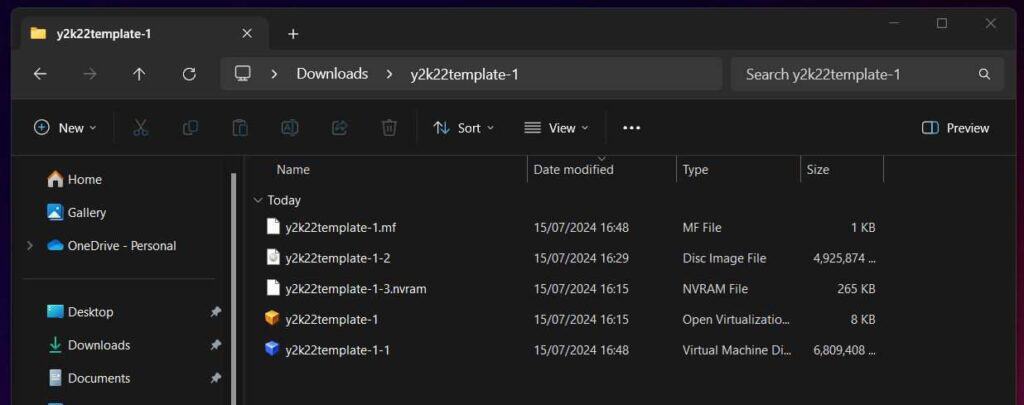The image size is (1024, 405).
Task: Collapse the Today group
Action: (258, 201)
